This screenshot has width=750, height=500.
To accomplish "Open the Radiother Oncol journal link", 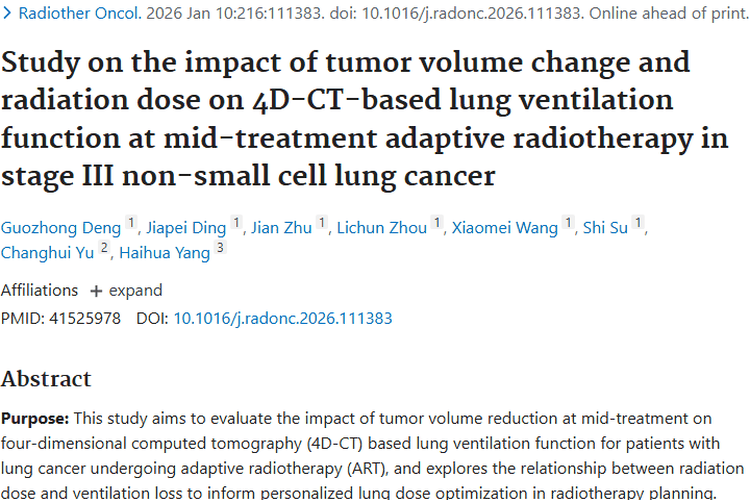I will (x=80, y=13).
